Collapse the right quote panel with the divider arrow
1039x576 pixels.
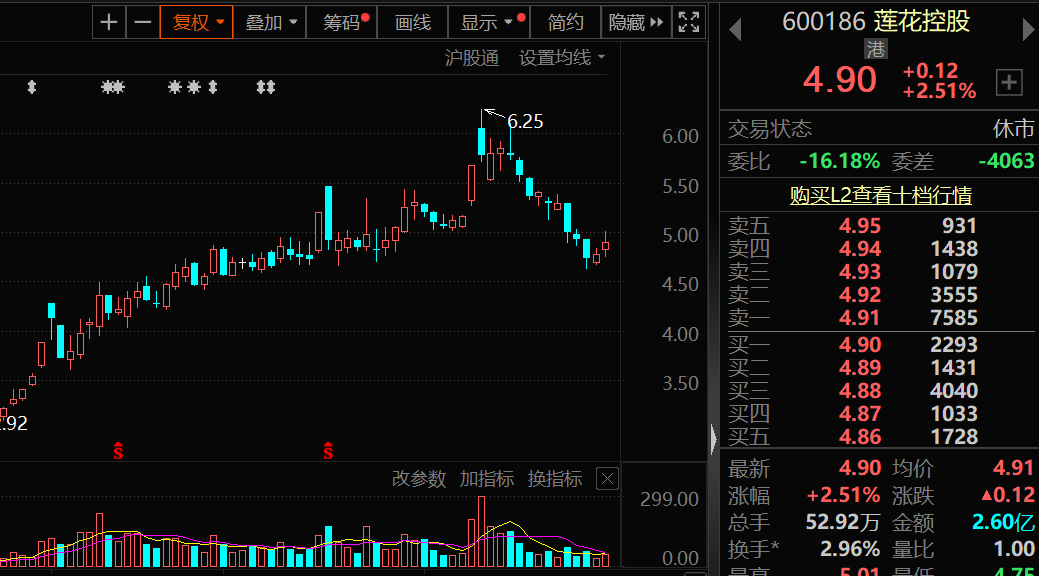pyautogui.click(x=713, y=437)
